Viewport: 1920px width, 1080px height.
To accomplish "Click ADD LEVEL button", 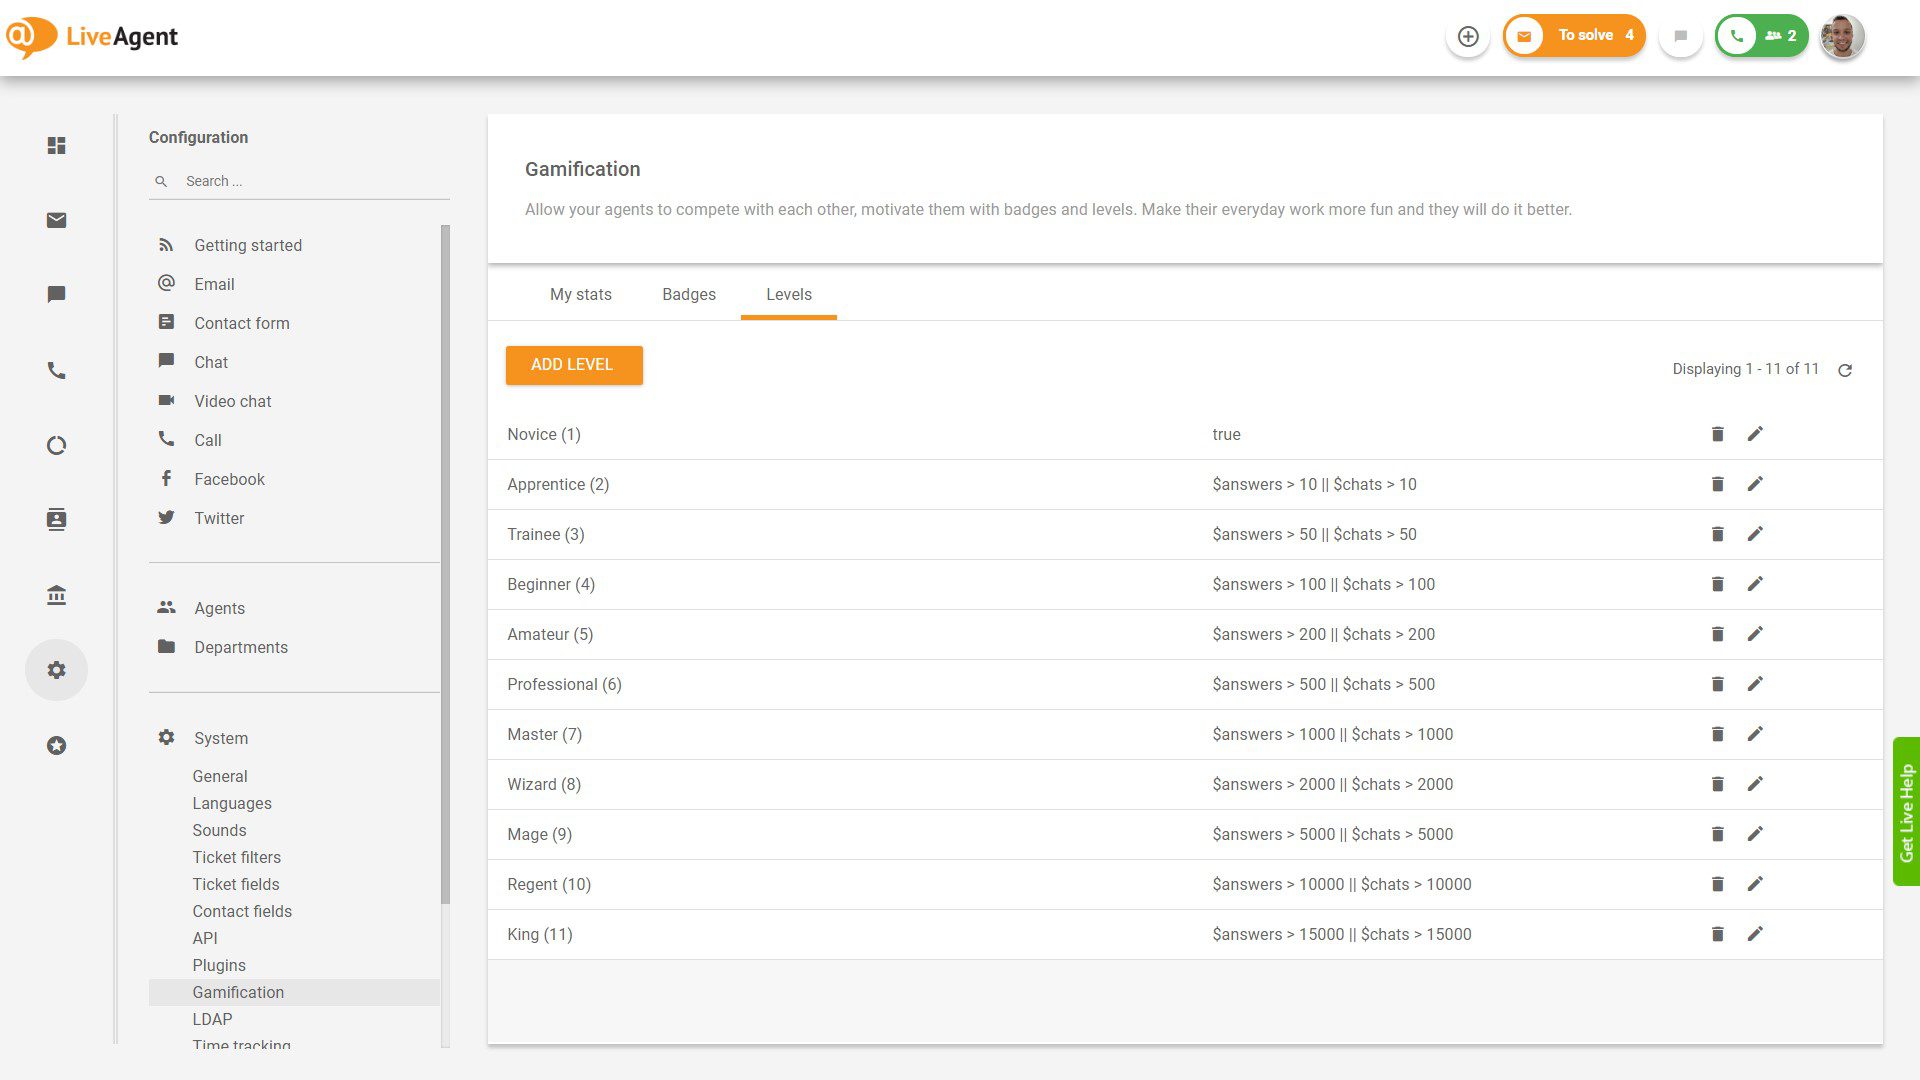I will (x=574, y=365).
